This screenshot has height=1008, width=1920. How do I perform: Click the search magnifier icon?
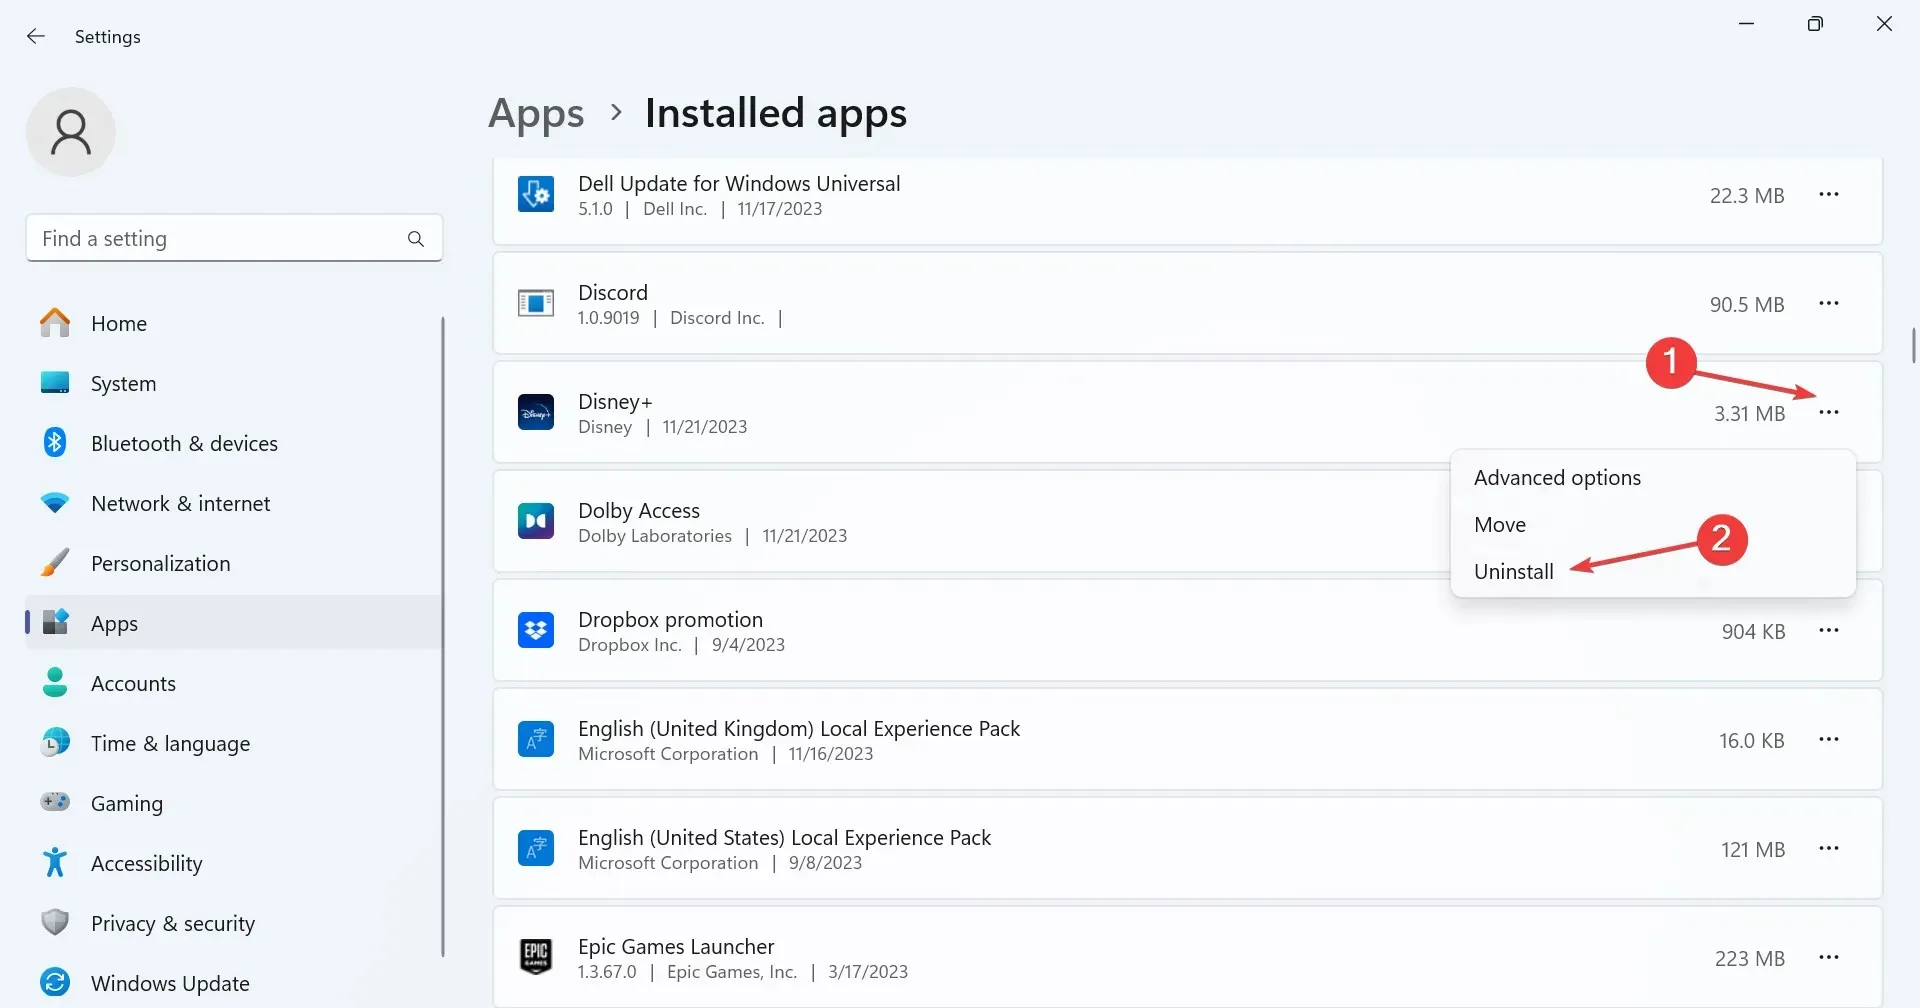click(416, 239)
